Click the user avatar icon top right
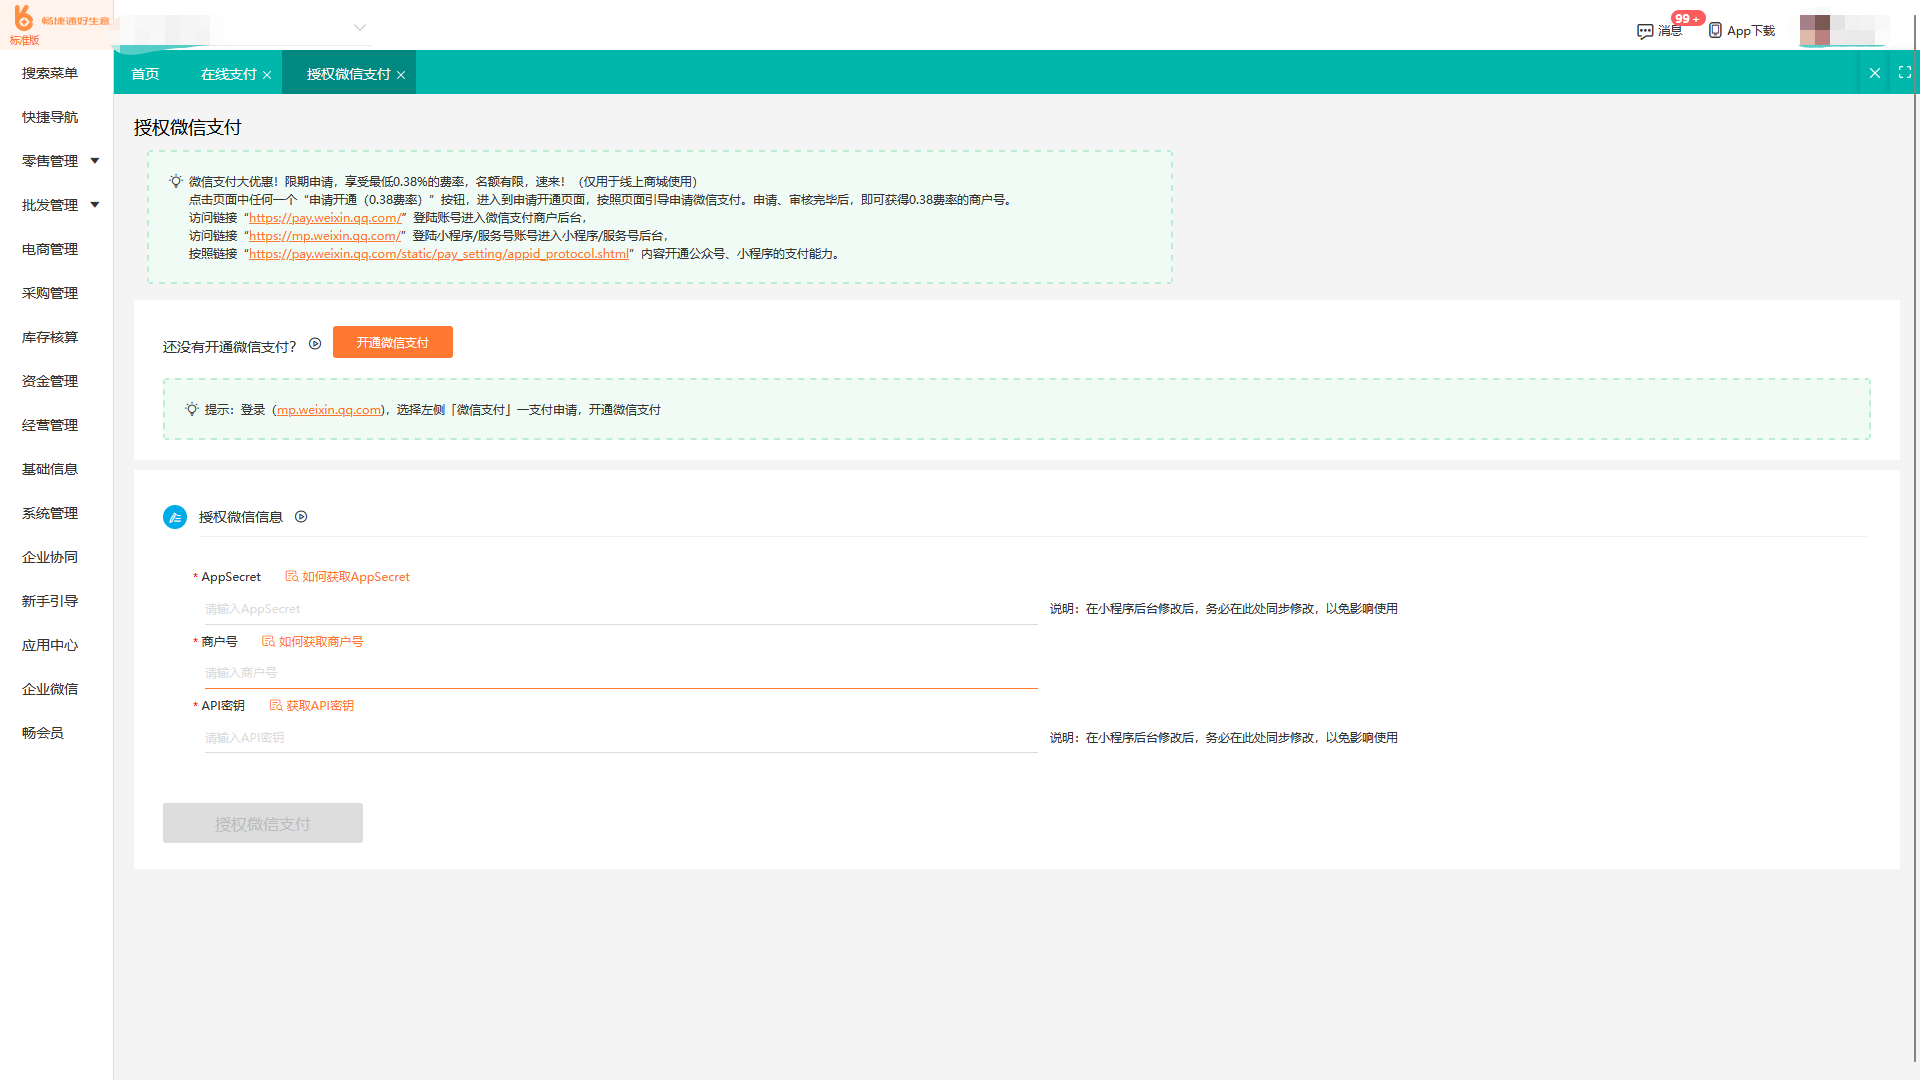 pyautogui.click(x=1817, y=29)
